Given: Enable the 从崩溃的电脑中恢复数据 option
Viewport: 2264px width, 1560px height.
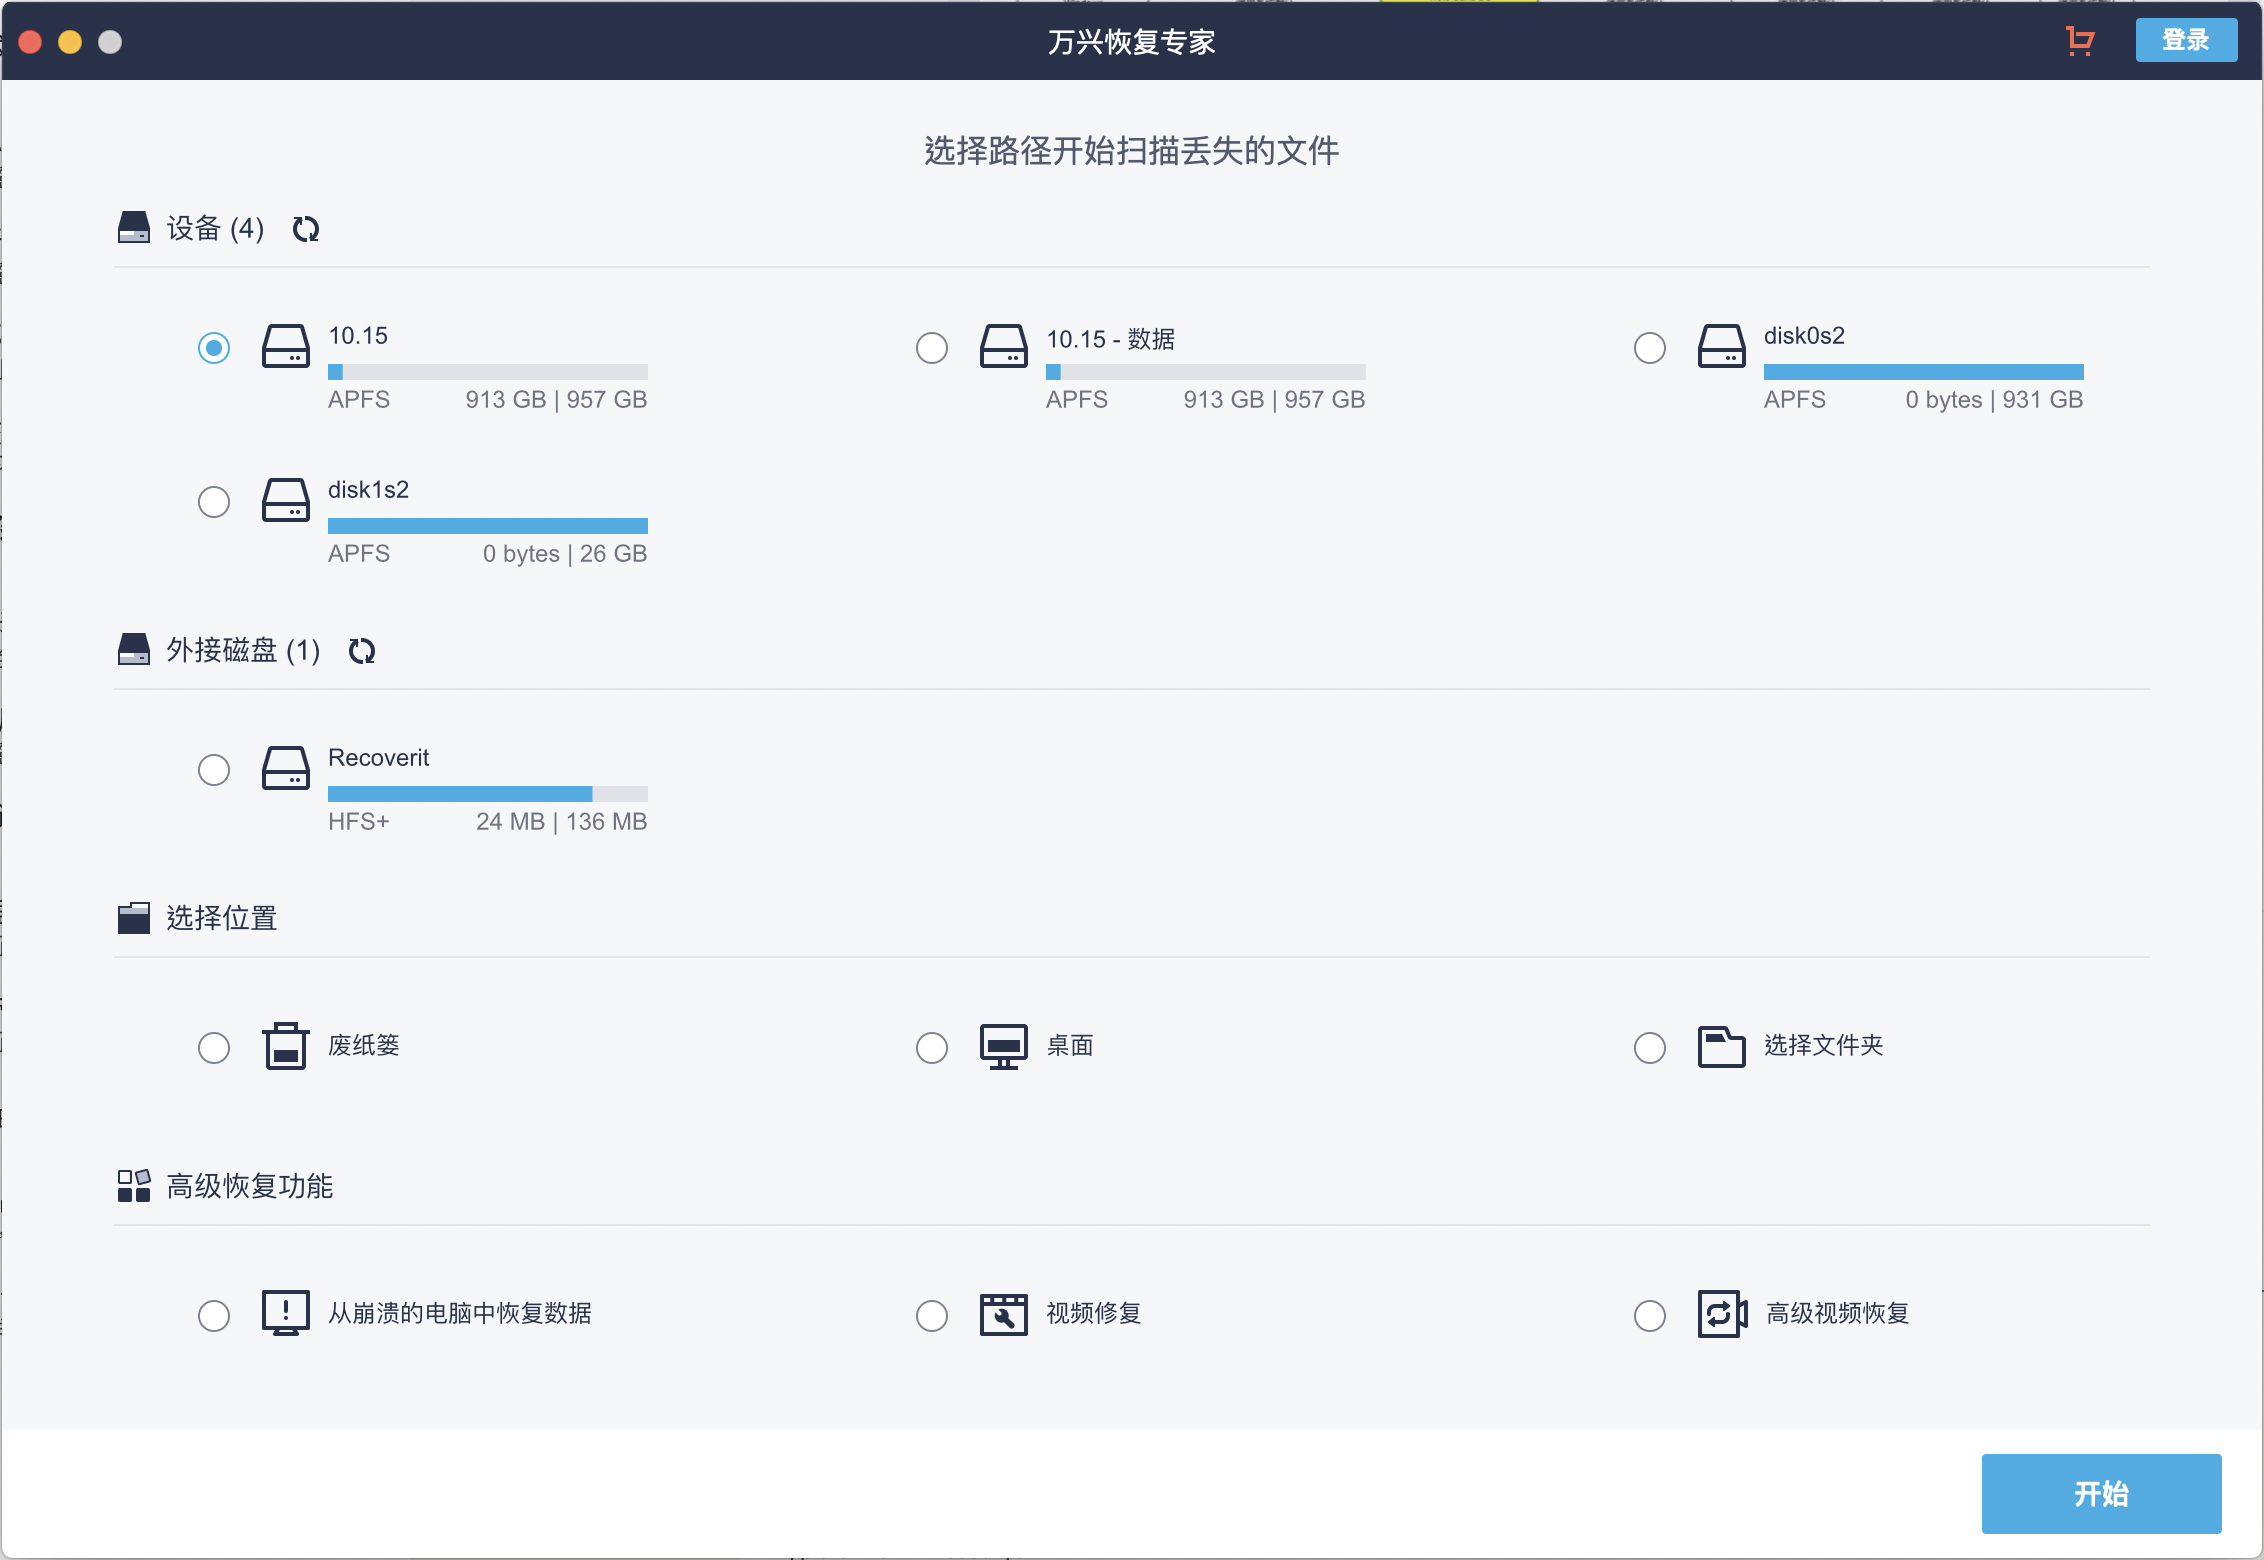Looking at the screenshot, I should [x=213, y=1316].
